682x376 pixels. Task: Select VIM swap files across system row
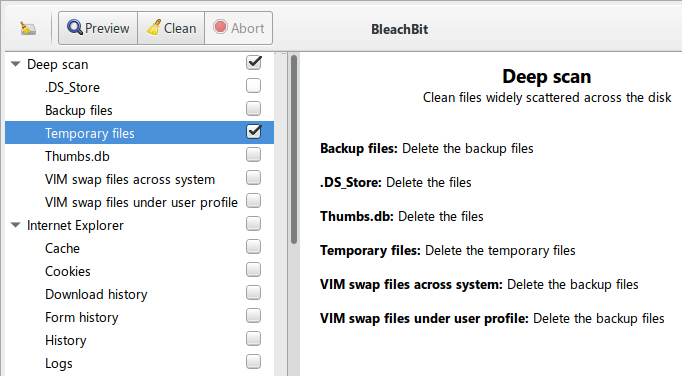point(140,179)
